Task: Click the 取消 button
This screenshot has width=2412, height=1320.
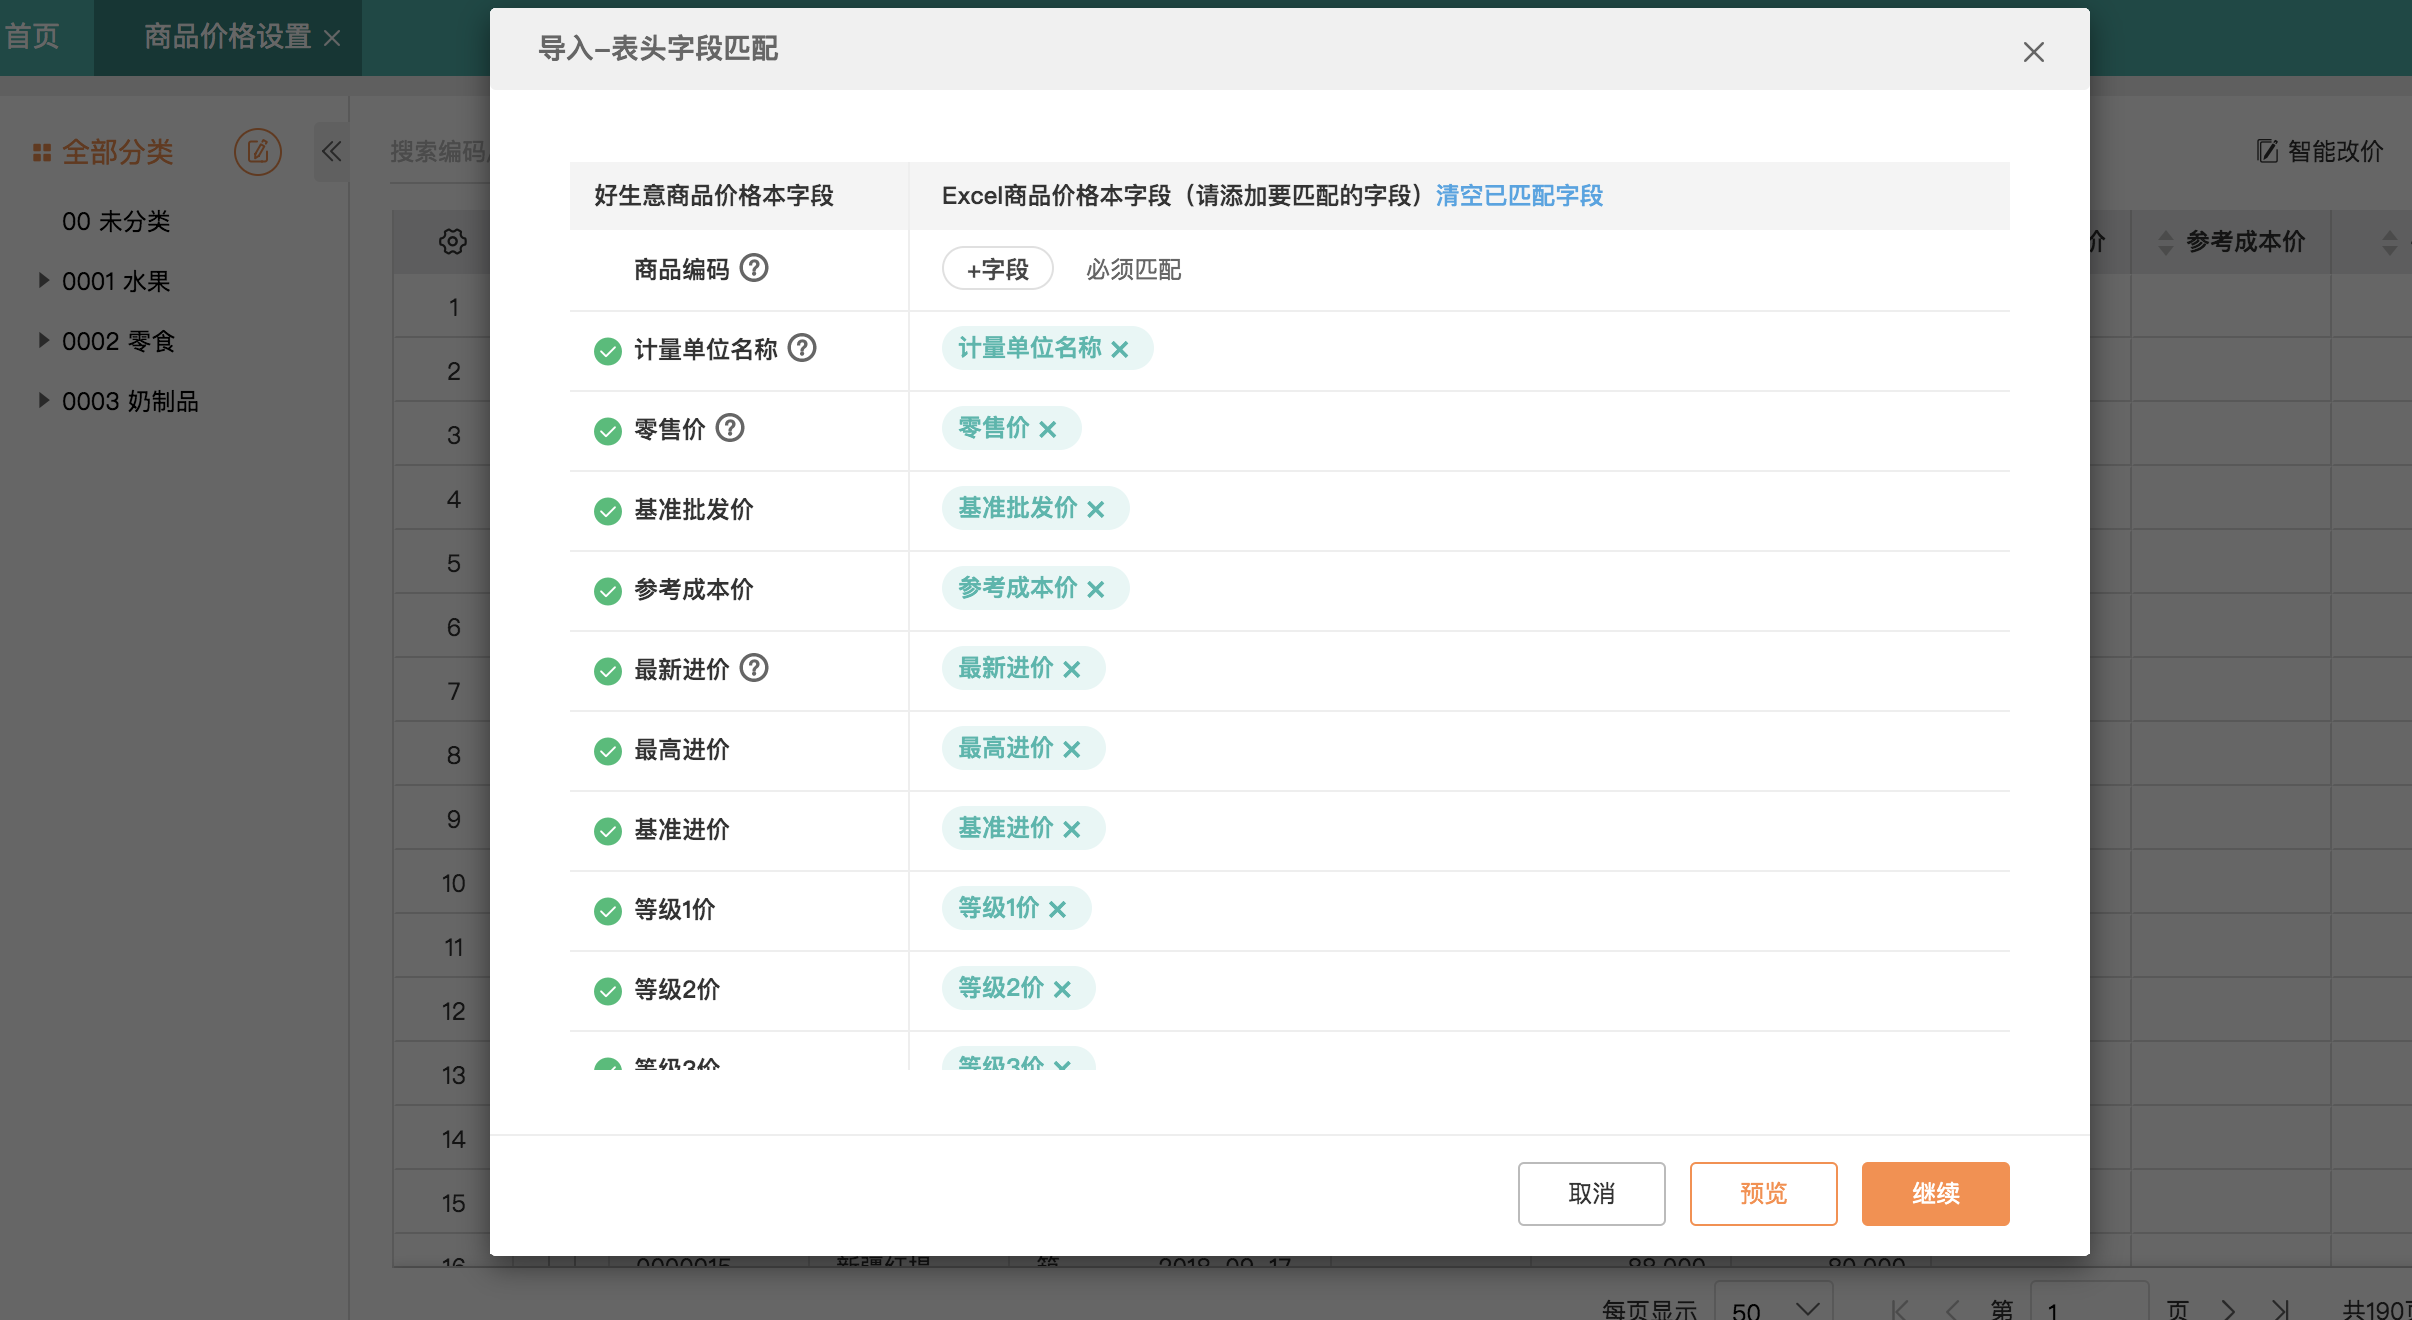Action: [x=1591, y=1193]
